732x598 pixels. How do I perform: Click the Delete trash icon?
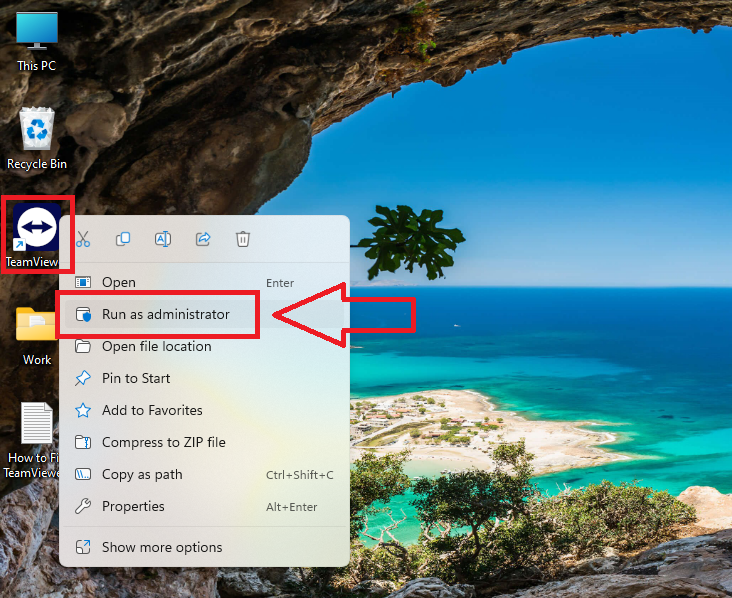pos(243,239)
